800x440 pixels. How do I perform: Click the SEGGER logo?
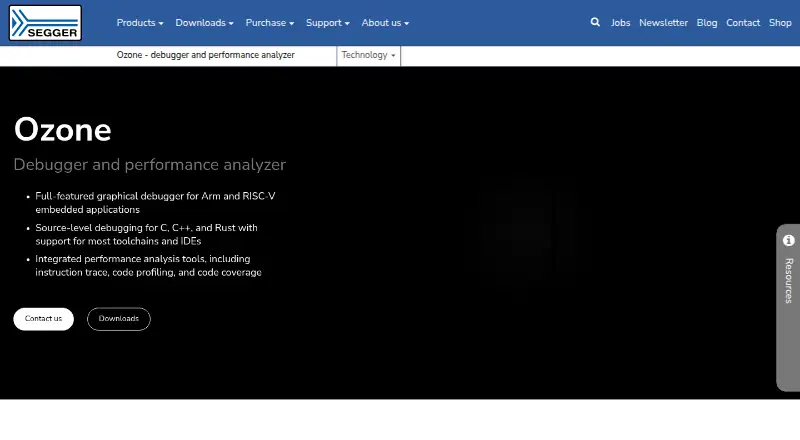click(45, 23)
